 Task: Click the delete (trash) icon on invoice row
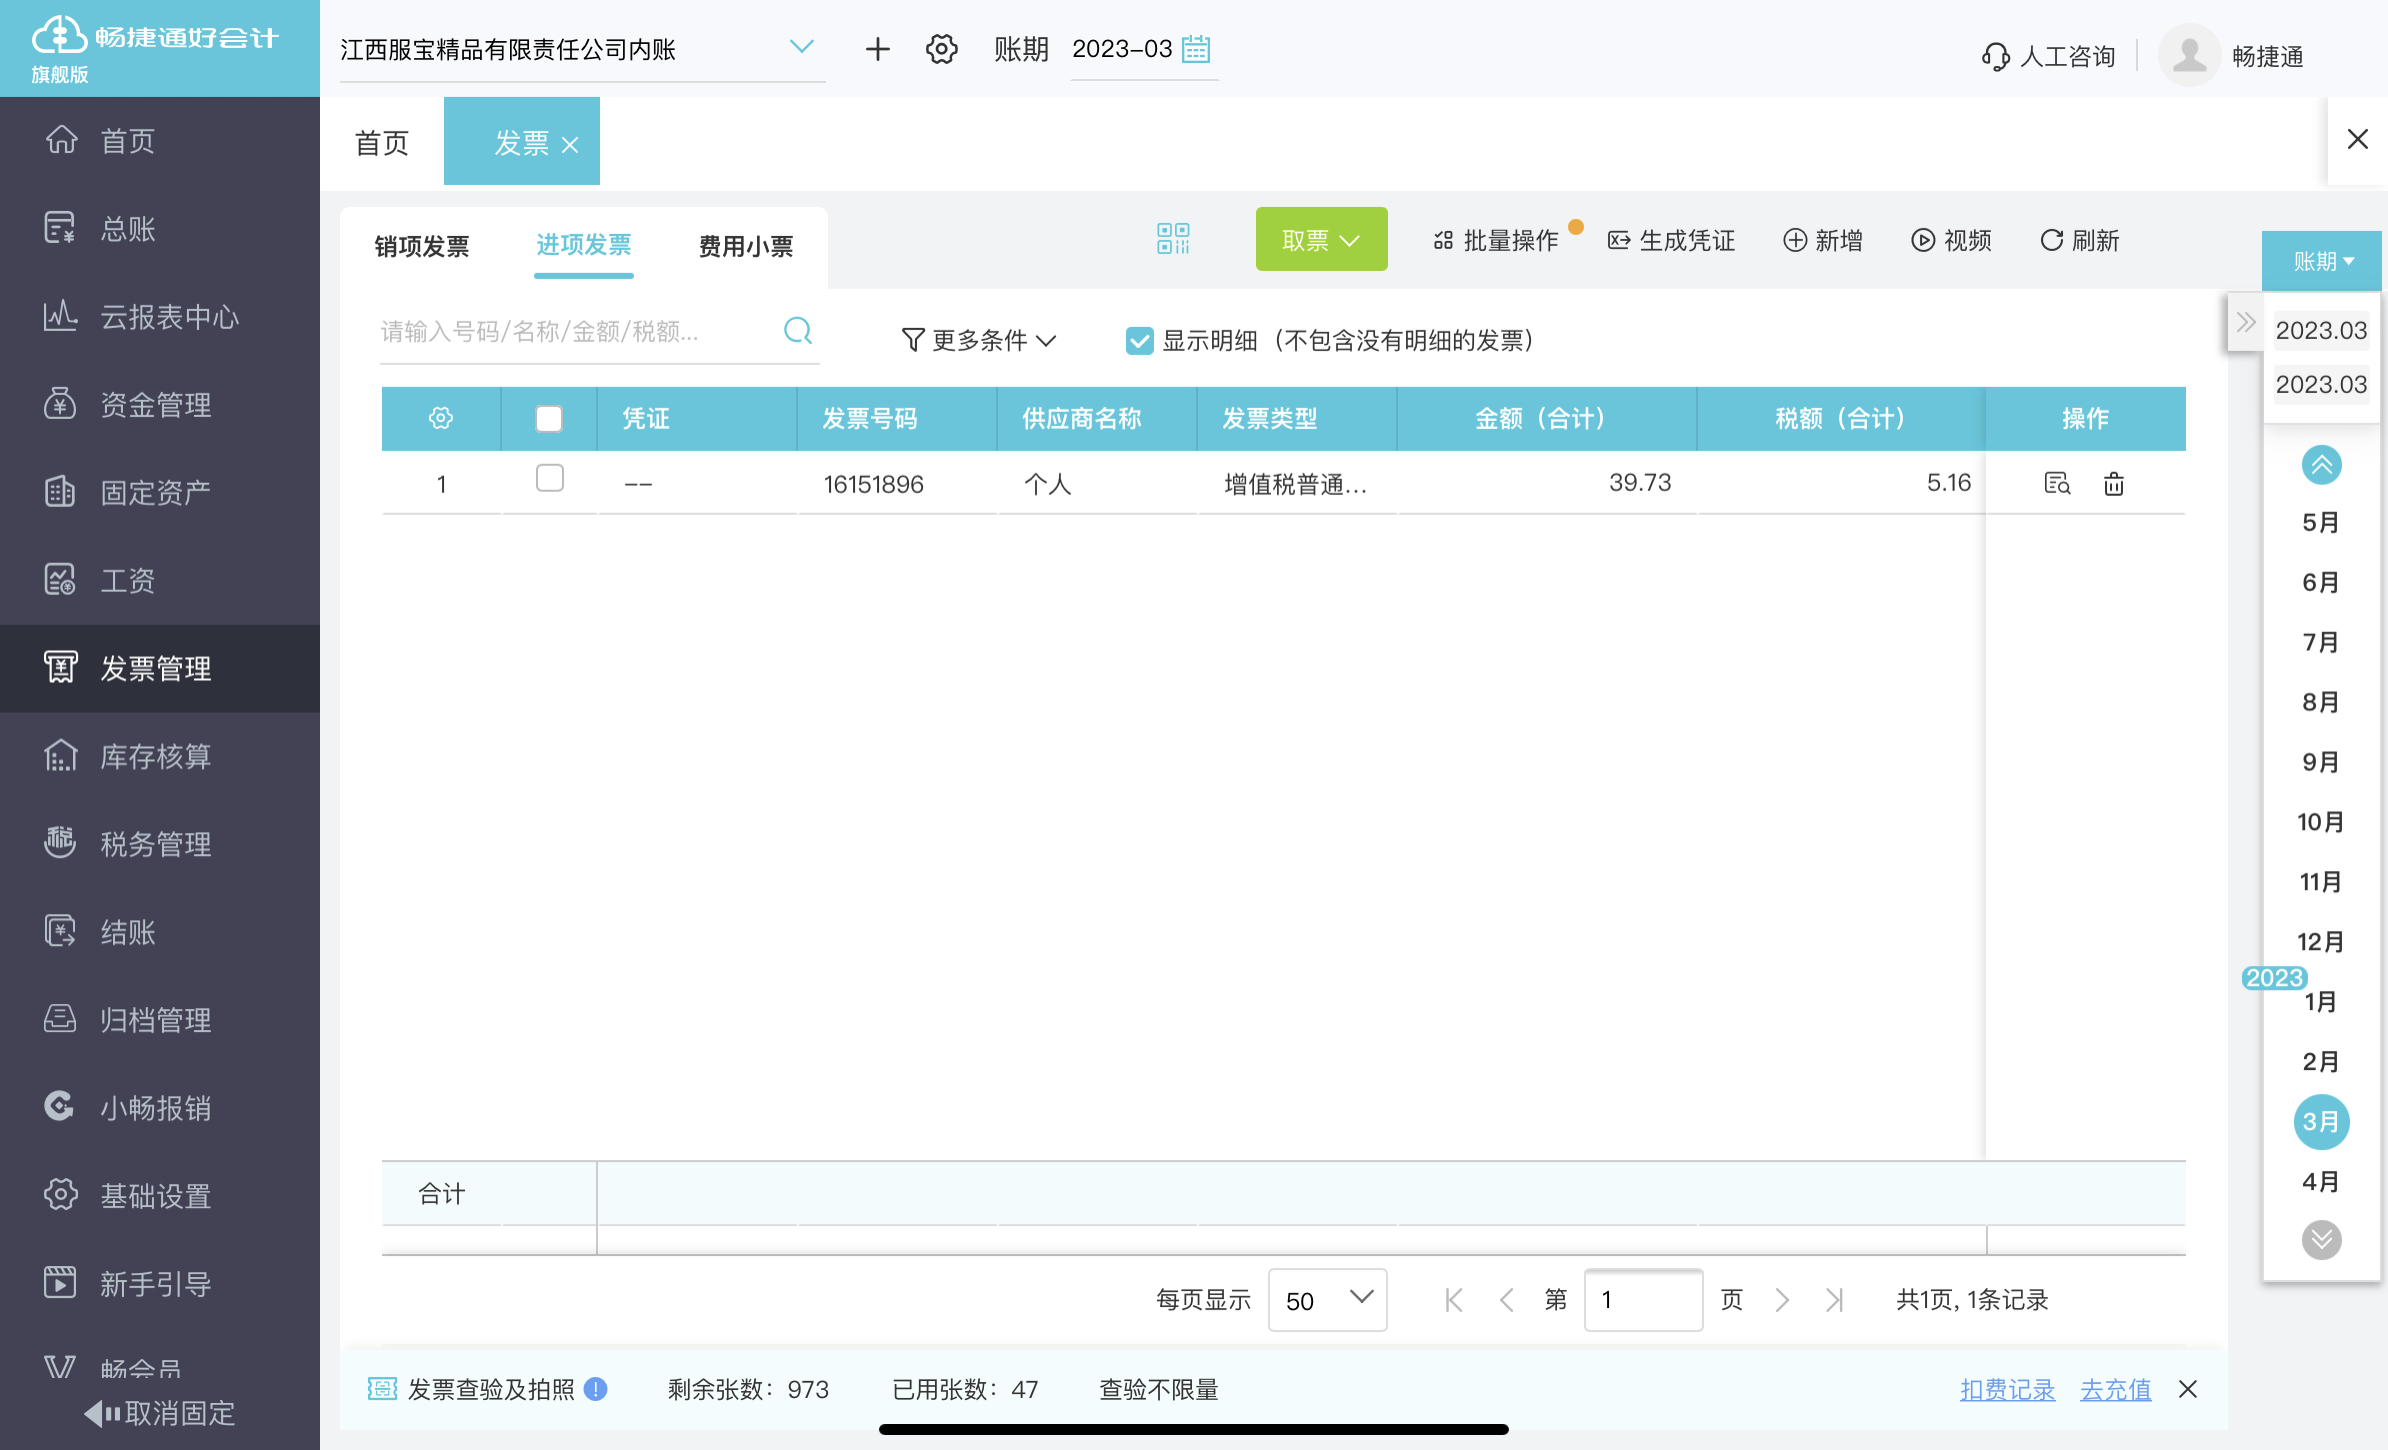coord(2113,483)
